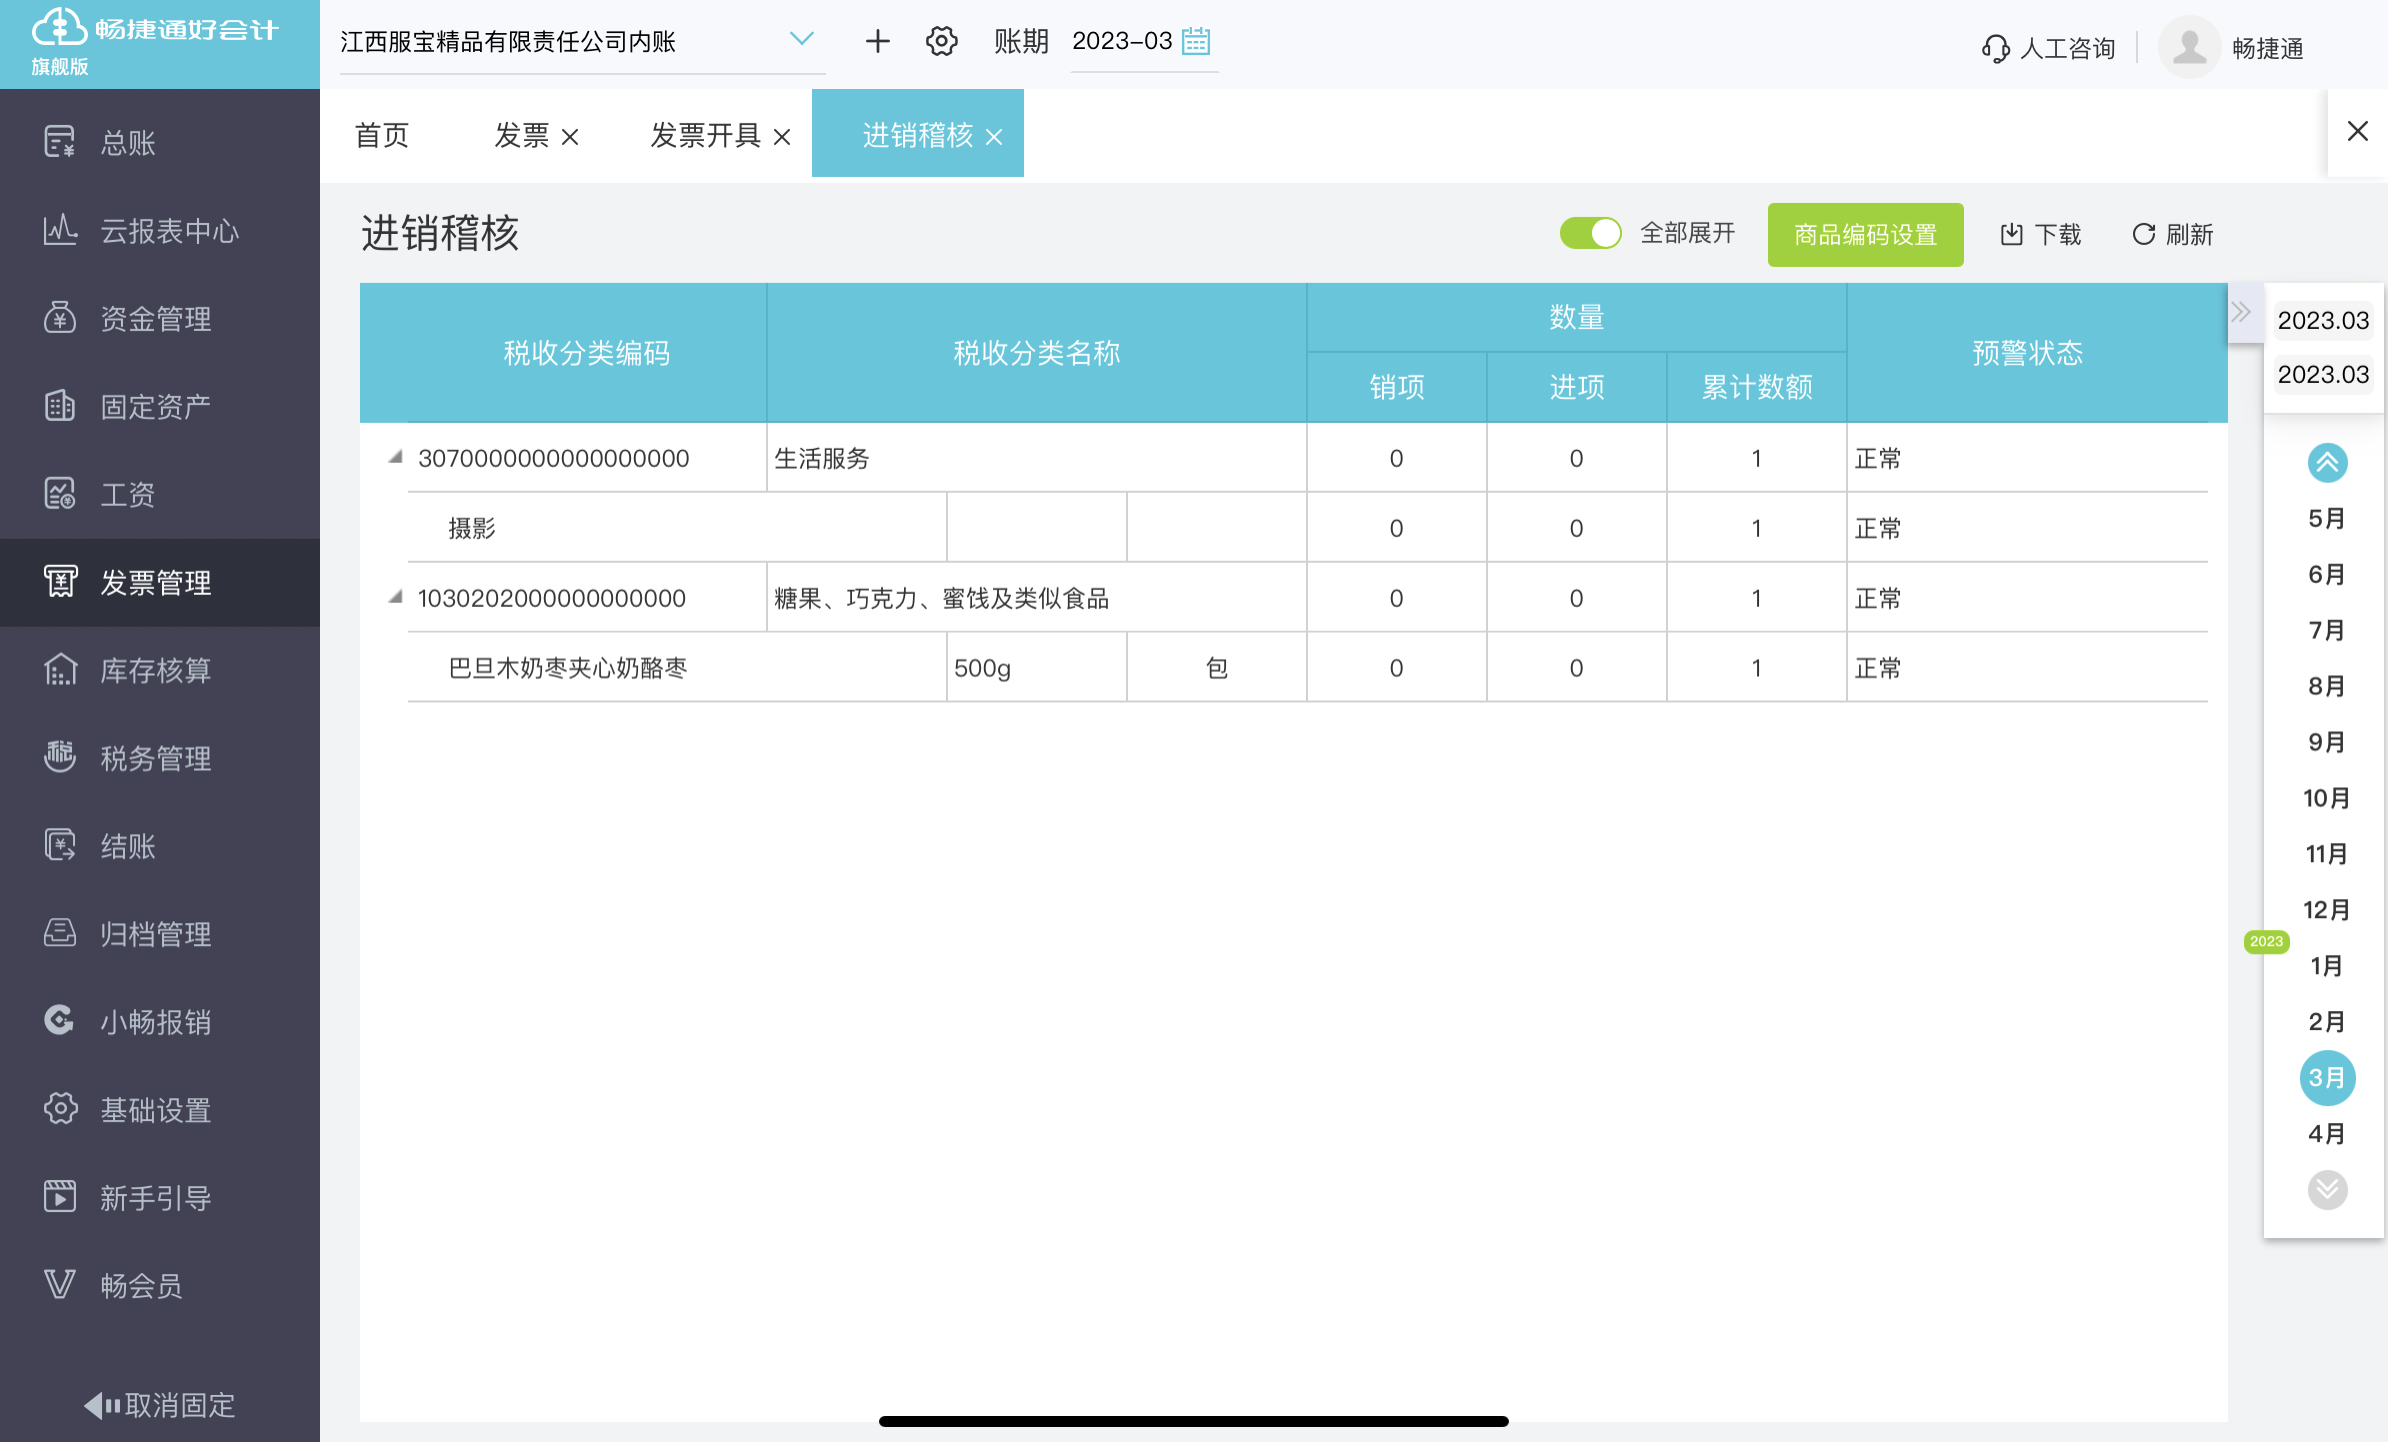Click 7月 in month list

tap(2323, 630)
